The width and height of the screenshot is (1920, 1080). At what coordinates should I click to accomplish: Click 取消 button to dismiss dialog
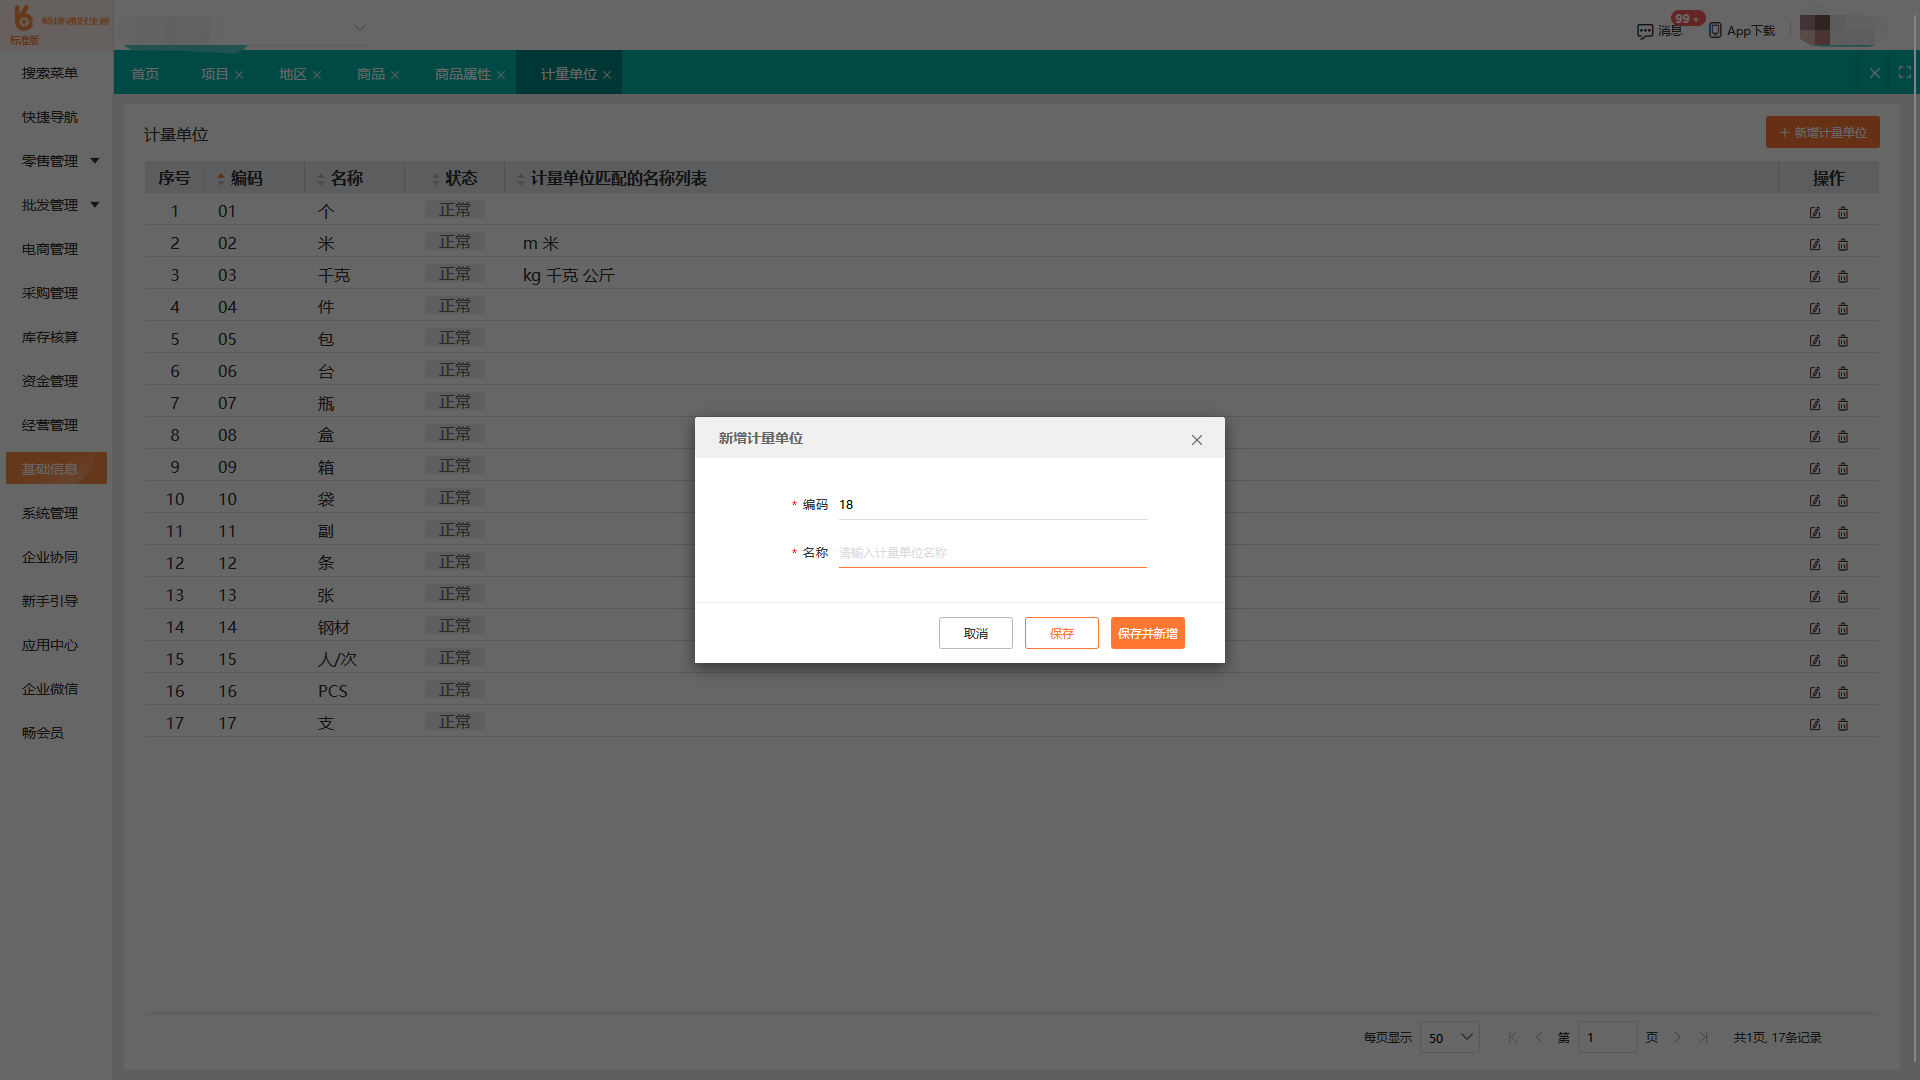(x=976, y=633)
